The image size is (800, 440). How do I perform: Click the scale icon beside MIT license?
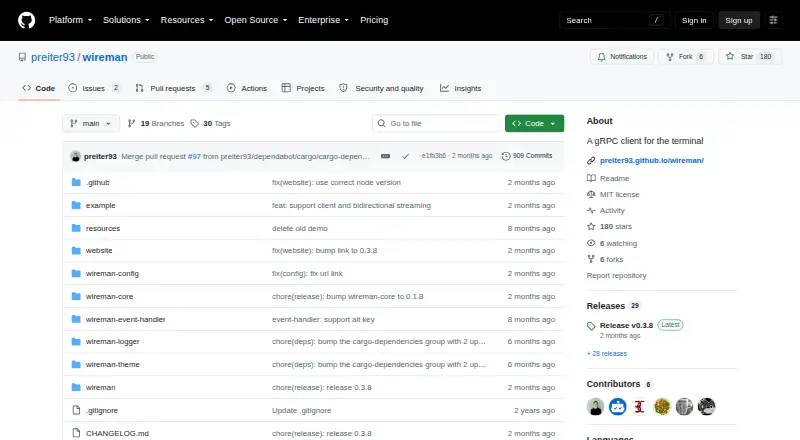click(591, 194)
